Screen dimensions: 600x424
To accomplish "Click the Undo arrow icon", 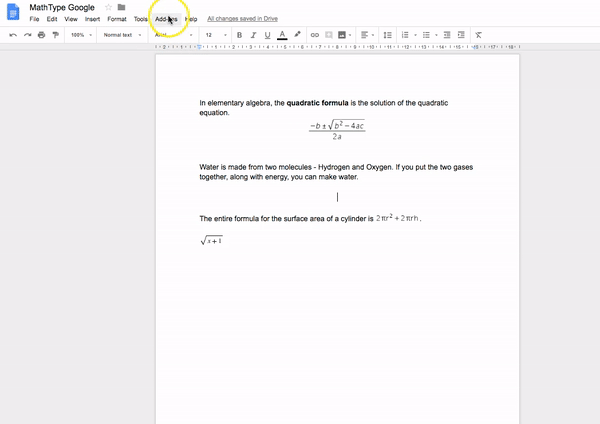I will tap(13, 35).
